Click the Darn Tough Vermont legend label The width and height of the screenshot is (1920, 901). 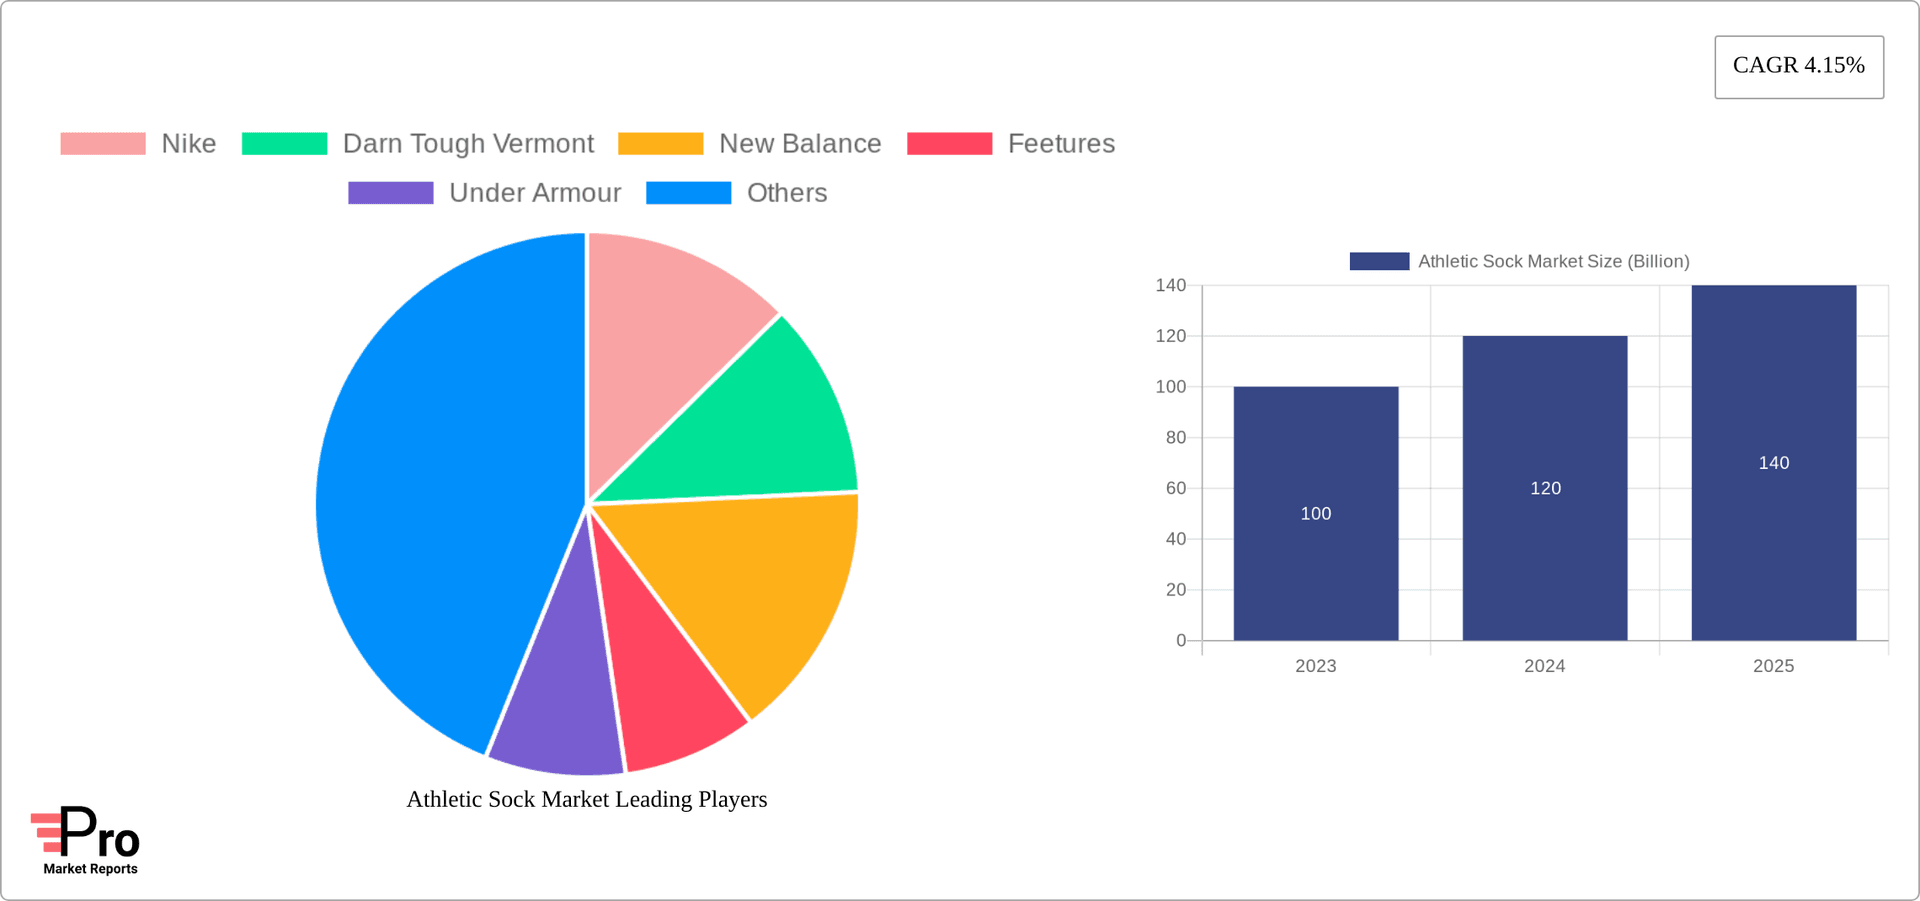tap(468, 143)
